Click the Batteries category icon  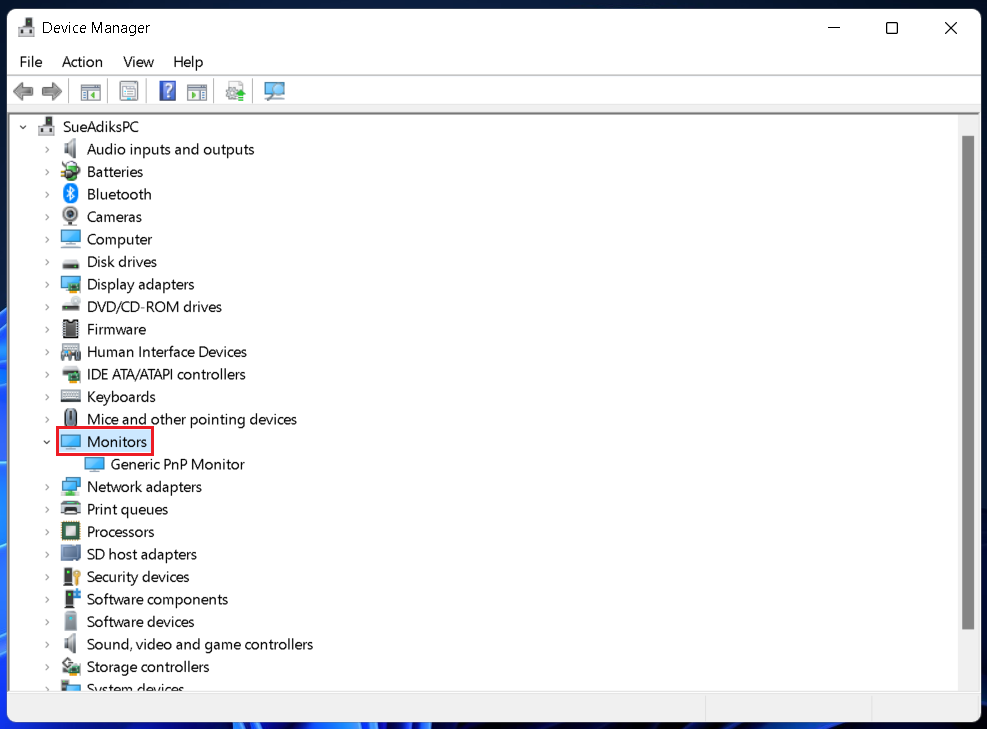tap(70, 171)
